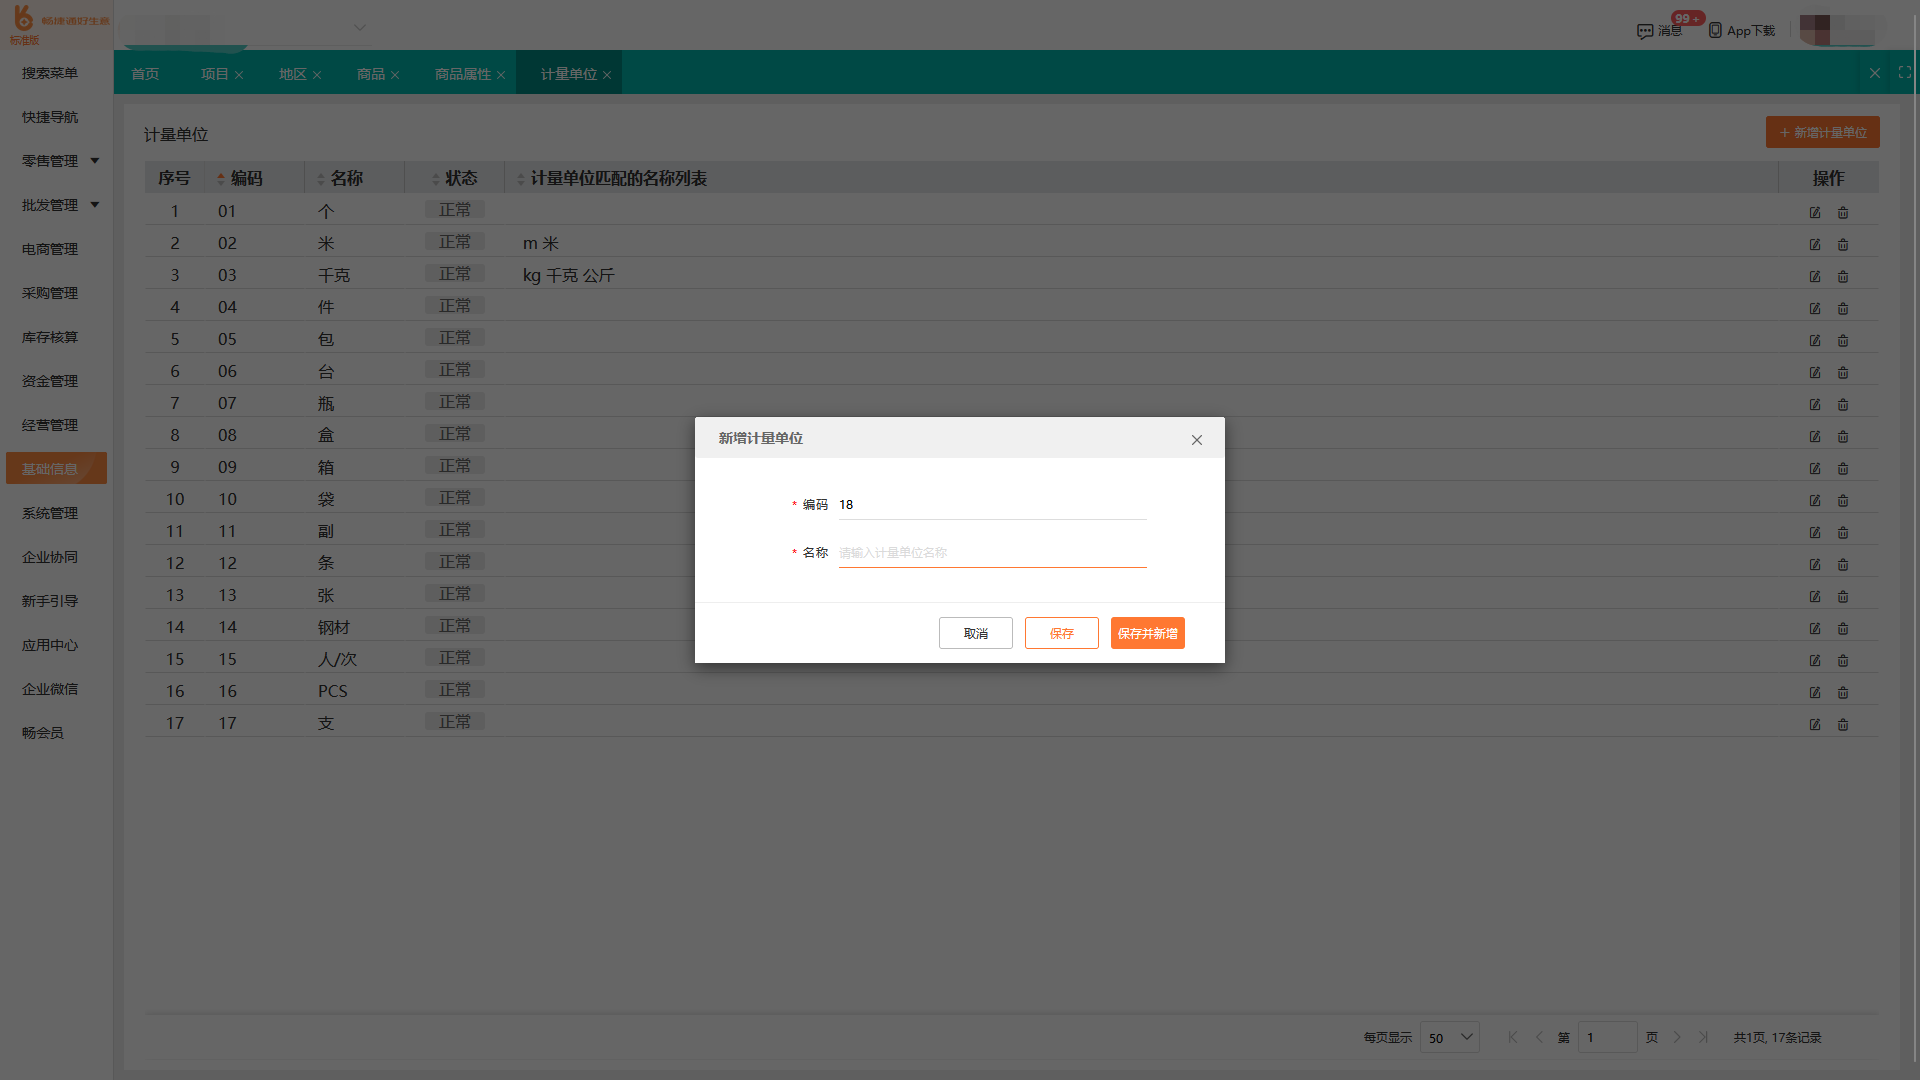Click next page arrow in pagination
This screenshot has width=1920, height=1080.
[1677, 1038]
